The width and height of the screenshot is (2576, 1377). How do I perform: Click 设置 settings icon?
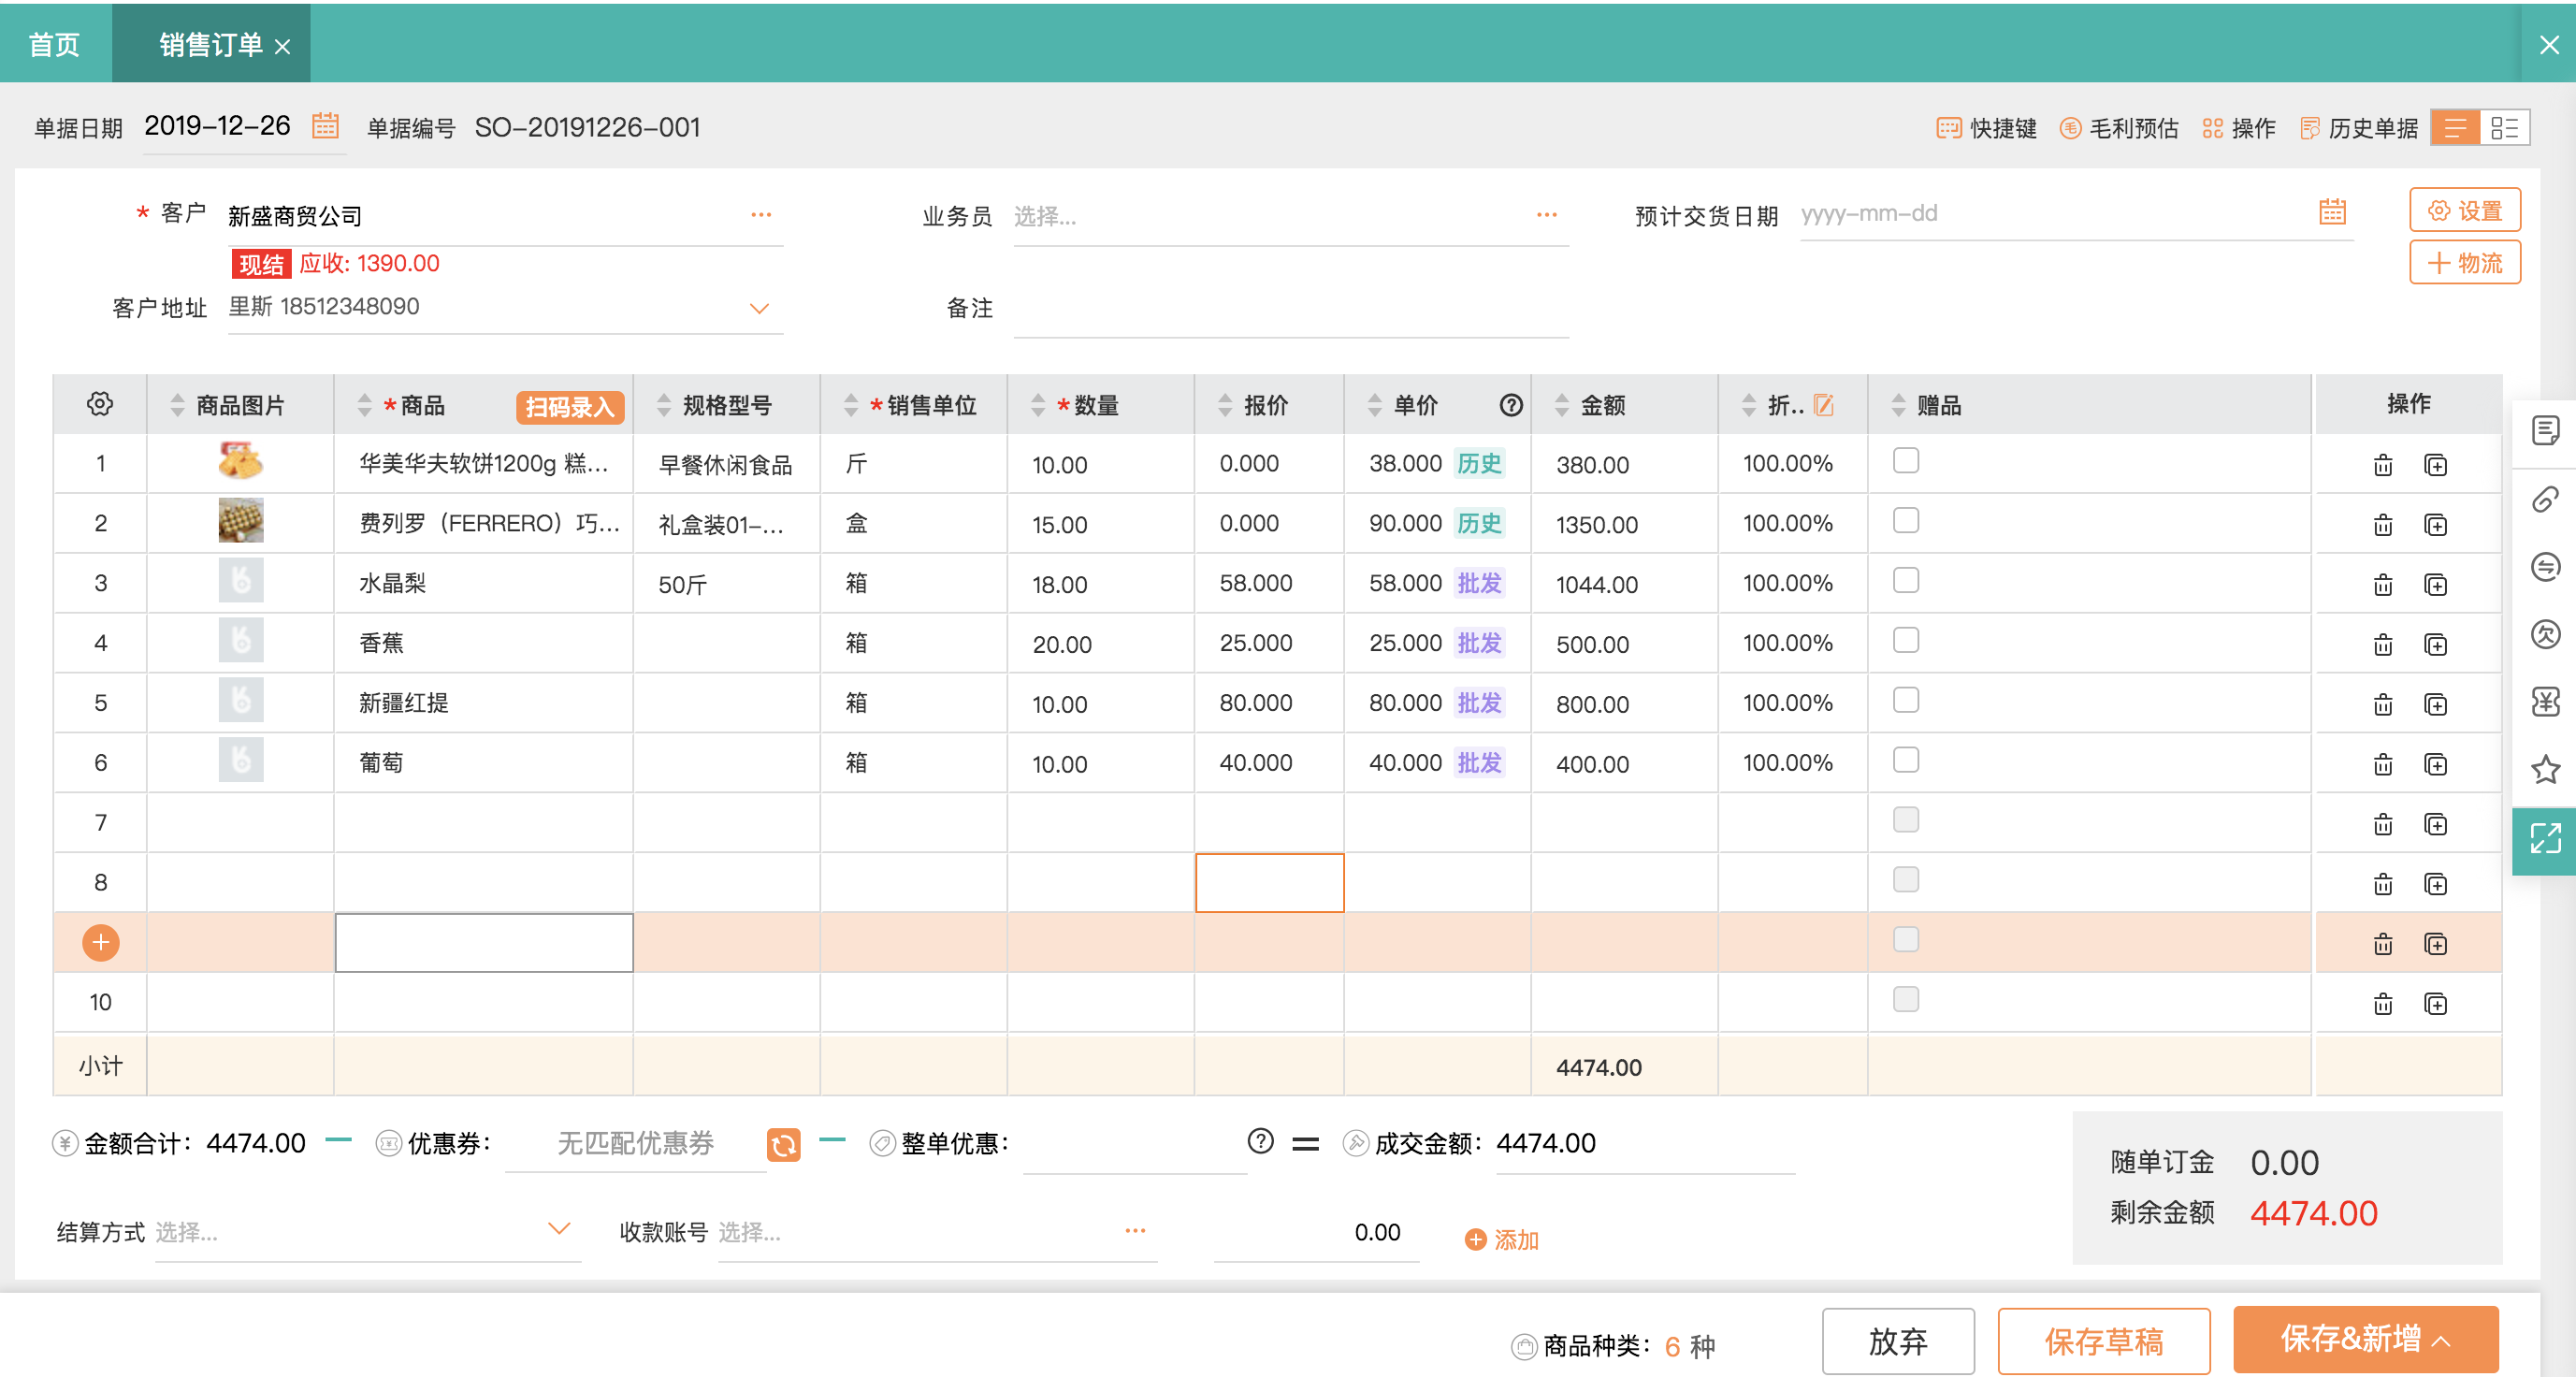tap(2468, 213)
